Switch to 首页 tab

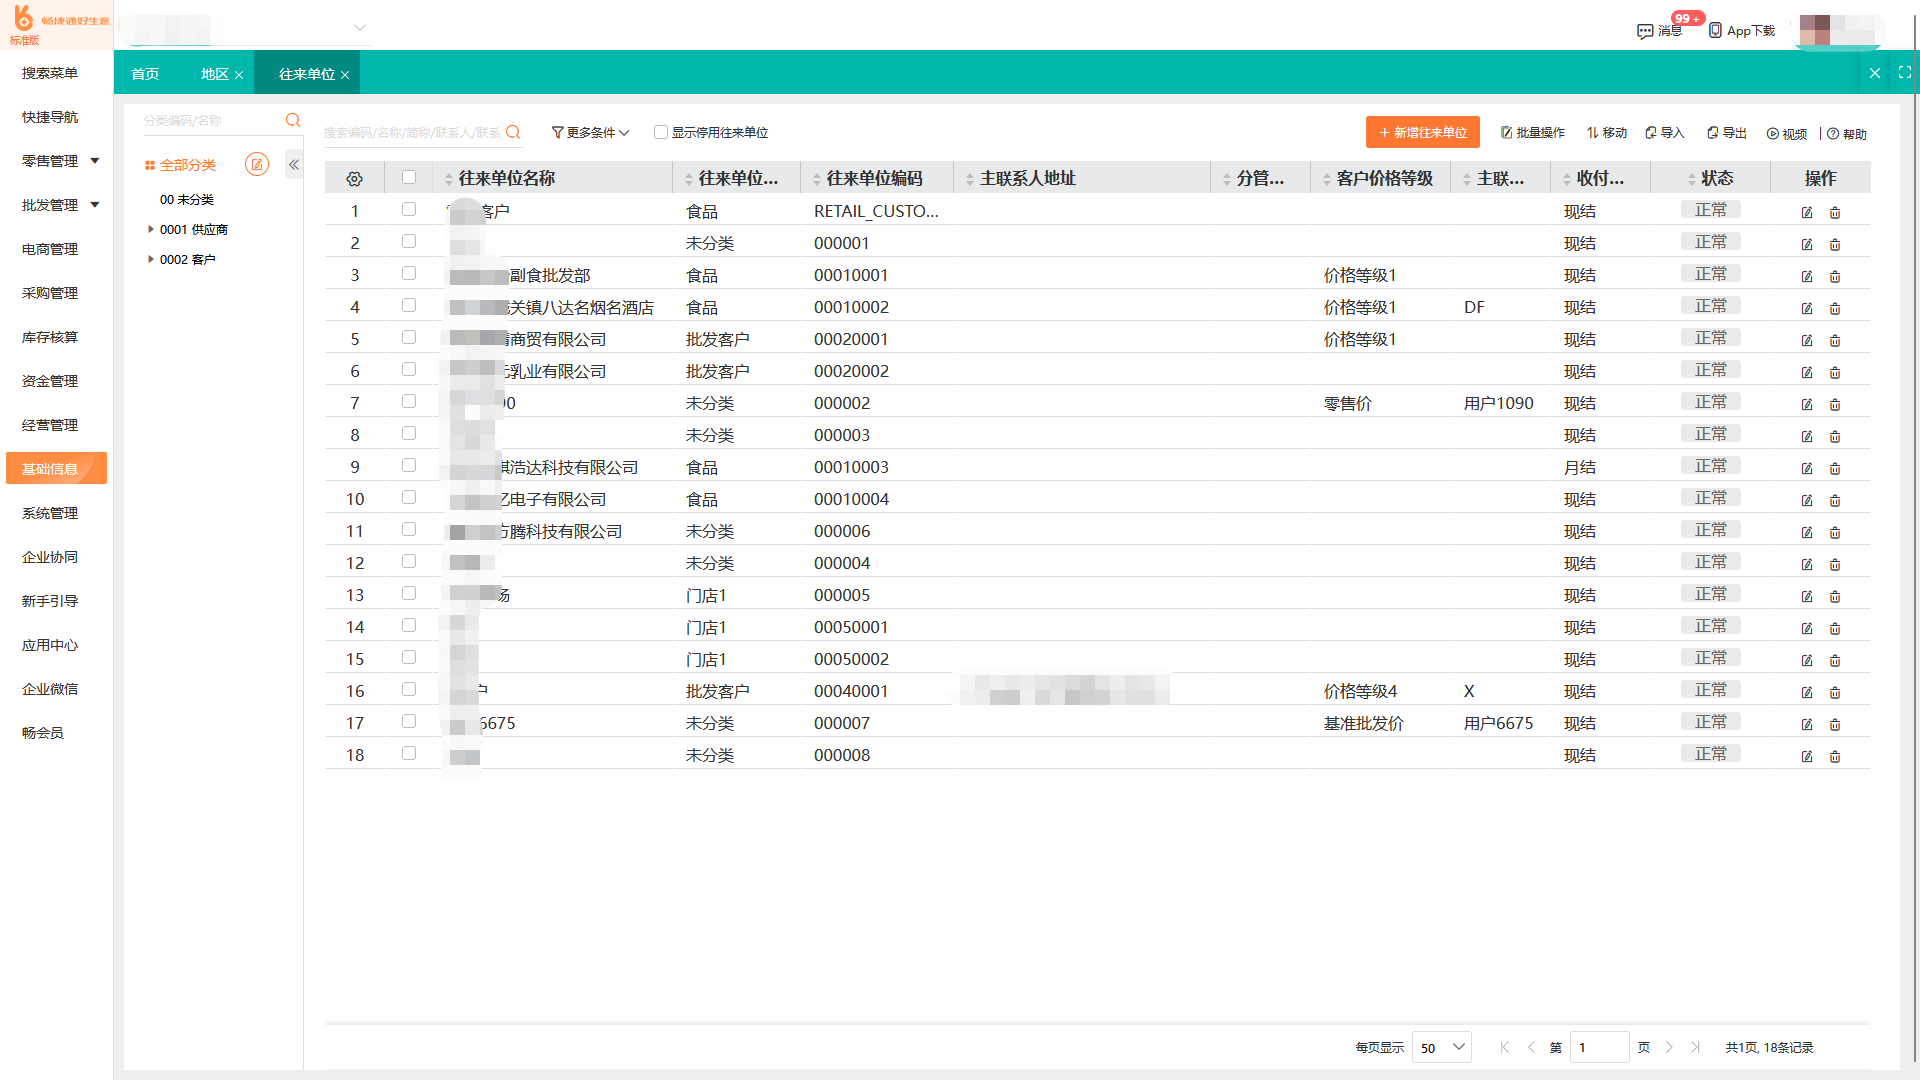click(x=146, y=74)
